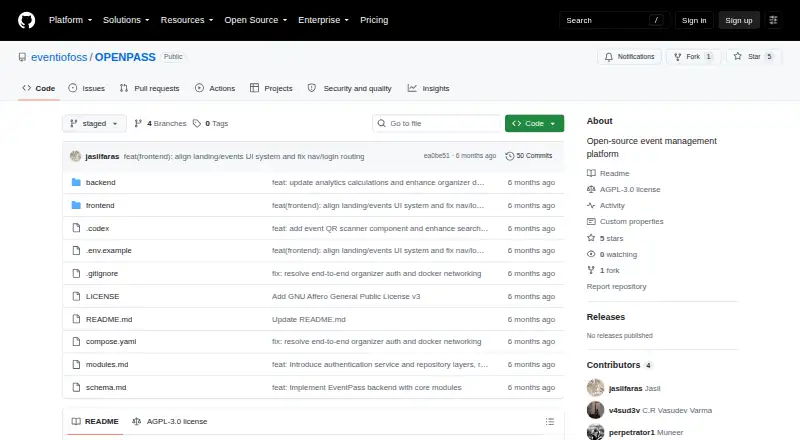The width and height of the screenshot is (800, 440).
Task: Click the backend folder icon
Action: (76, 182)
